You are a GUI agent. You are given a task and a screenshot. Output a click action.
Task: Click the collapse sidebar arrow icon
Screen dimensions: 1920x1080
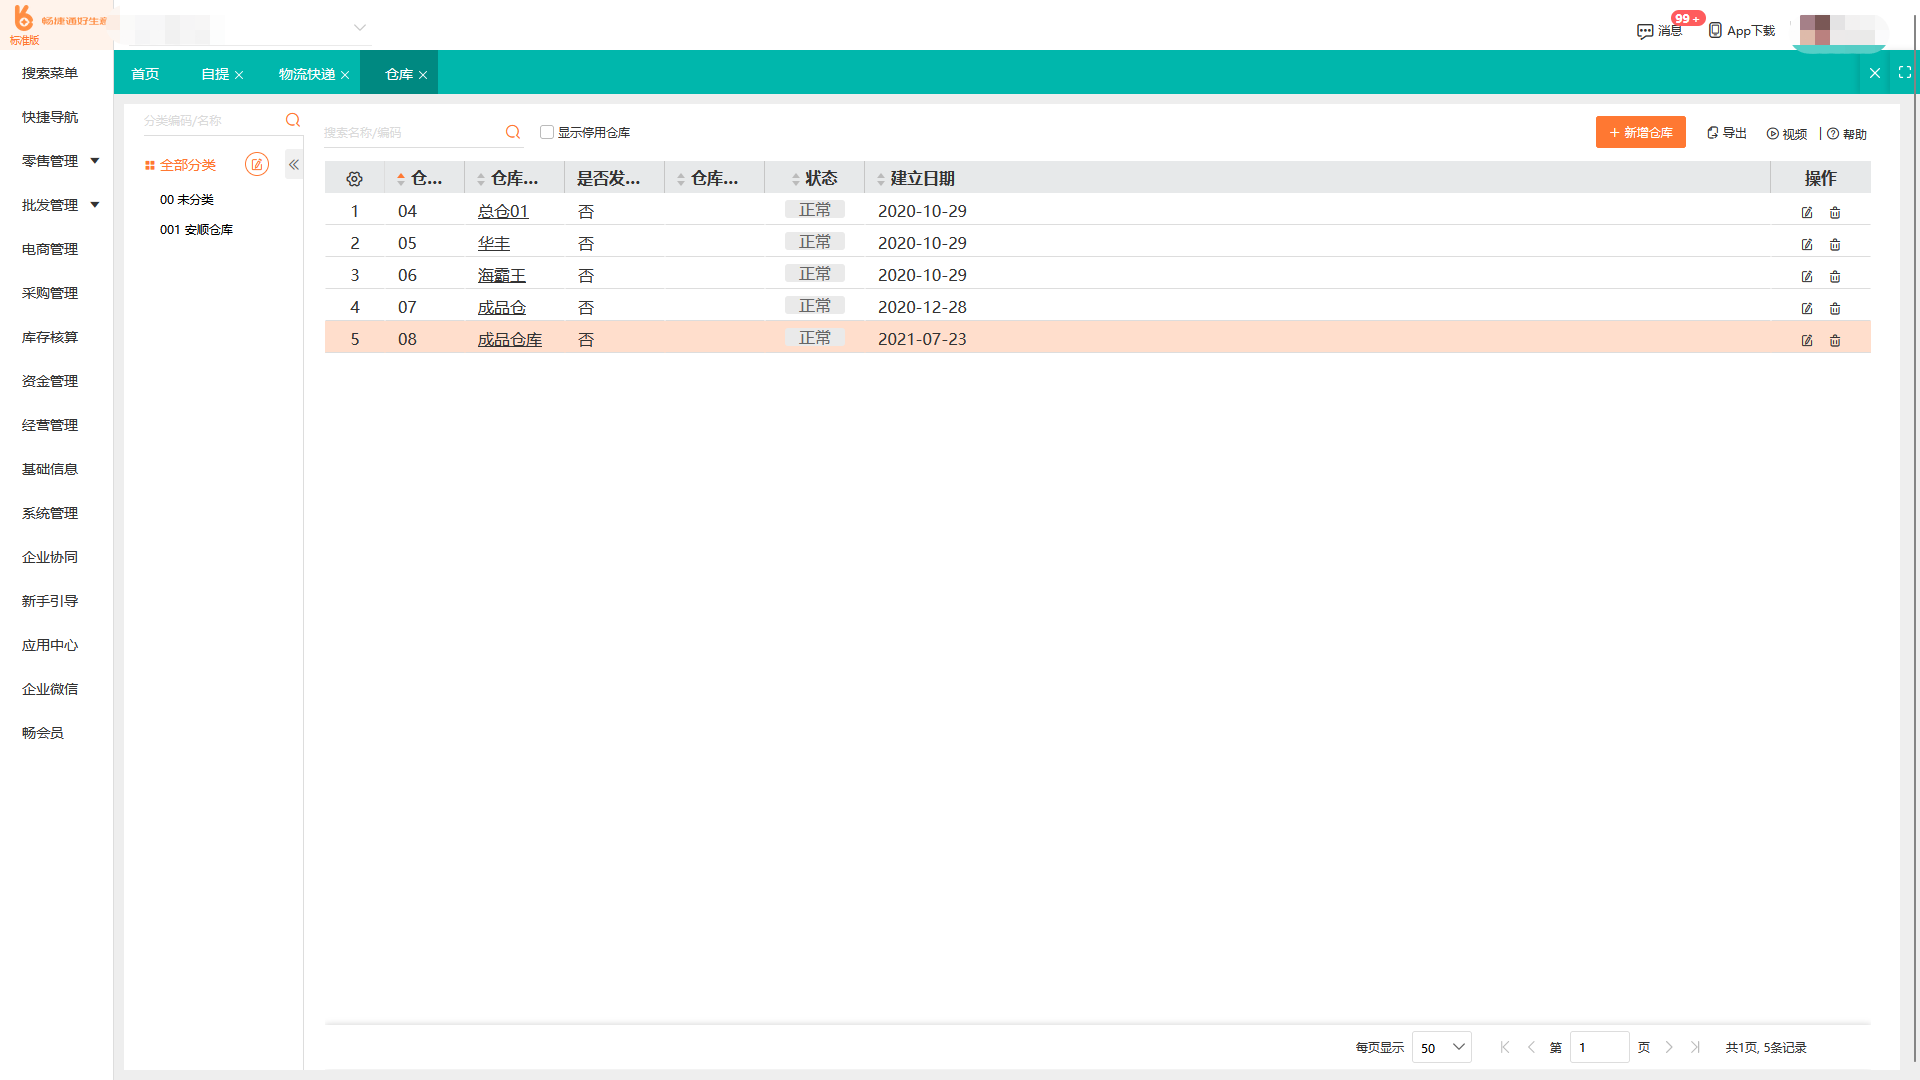pyautogui.click(x=294, y=165)
